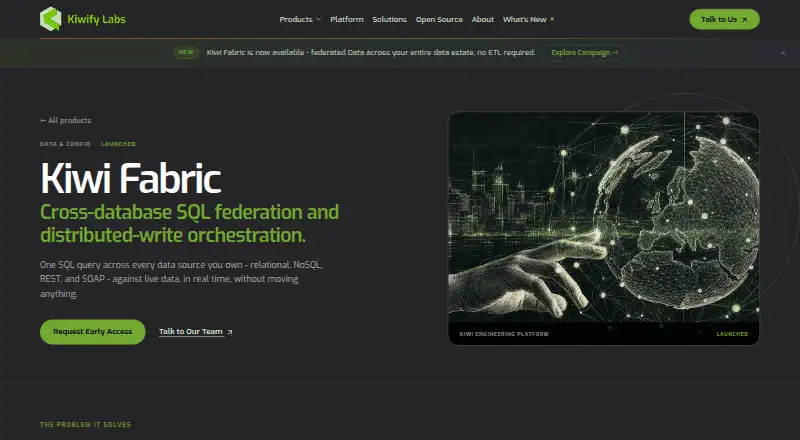The height and width of the screenshot is (440, 800).
Task: Click the DATA & CONFIG category label
Action: click(65, 144)
